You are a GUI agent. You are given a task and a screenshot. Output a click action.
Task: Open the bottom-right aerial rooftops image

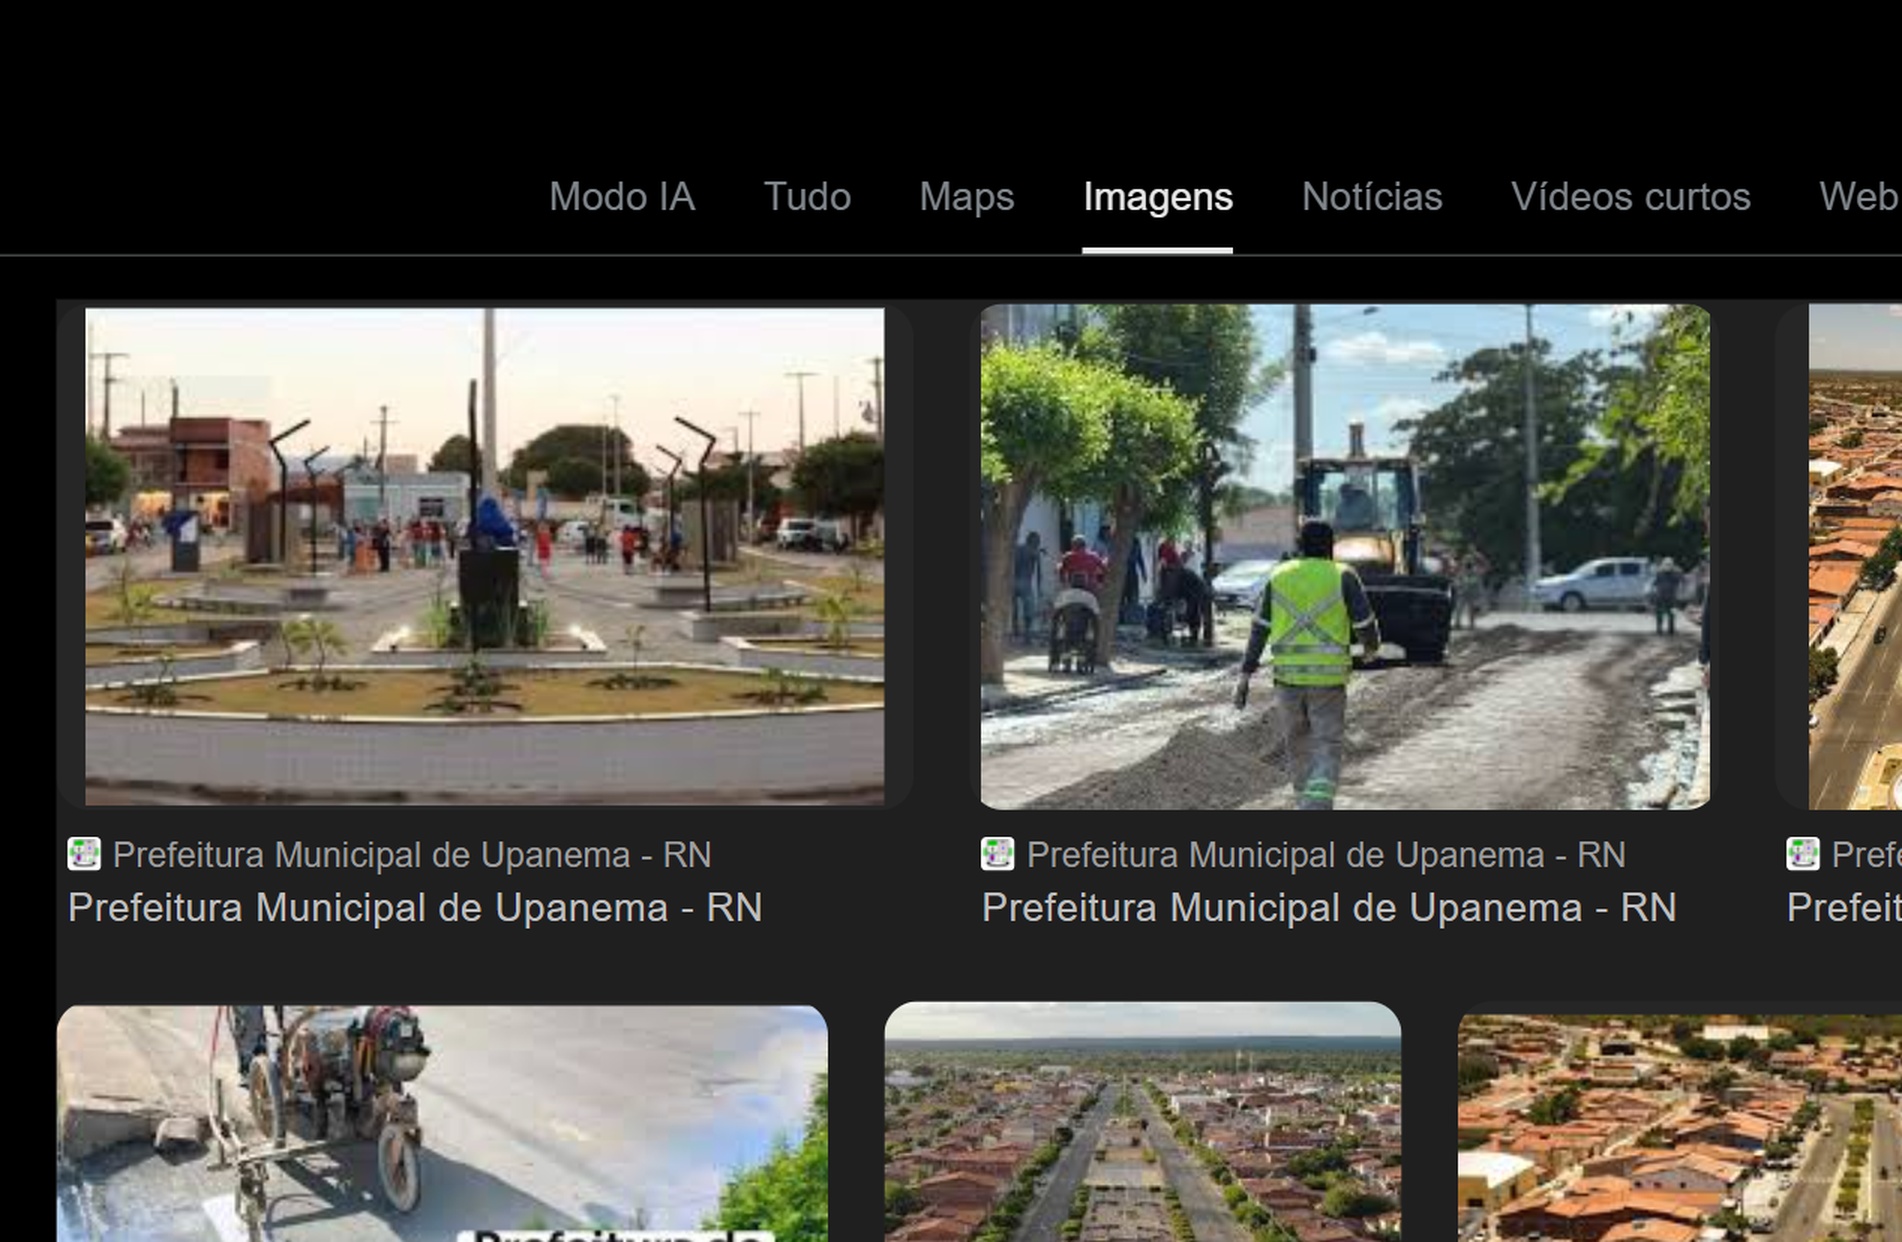point(1678,1126)
